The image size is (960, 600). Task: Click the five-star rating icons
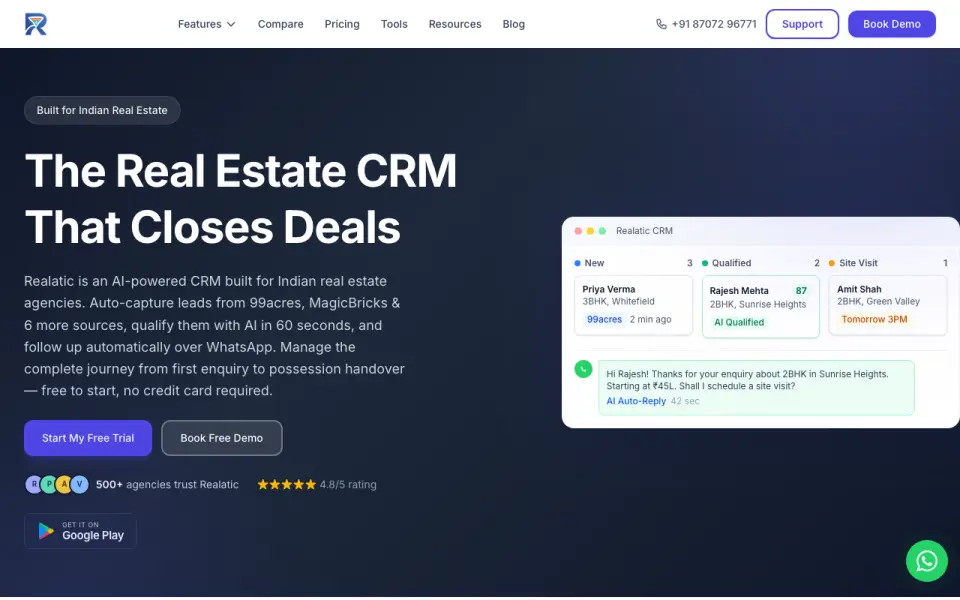click(287, 484)
